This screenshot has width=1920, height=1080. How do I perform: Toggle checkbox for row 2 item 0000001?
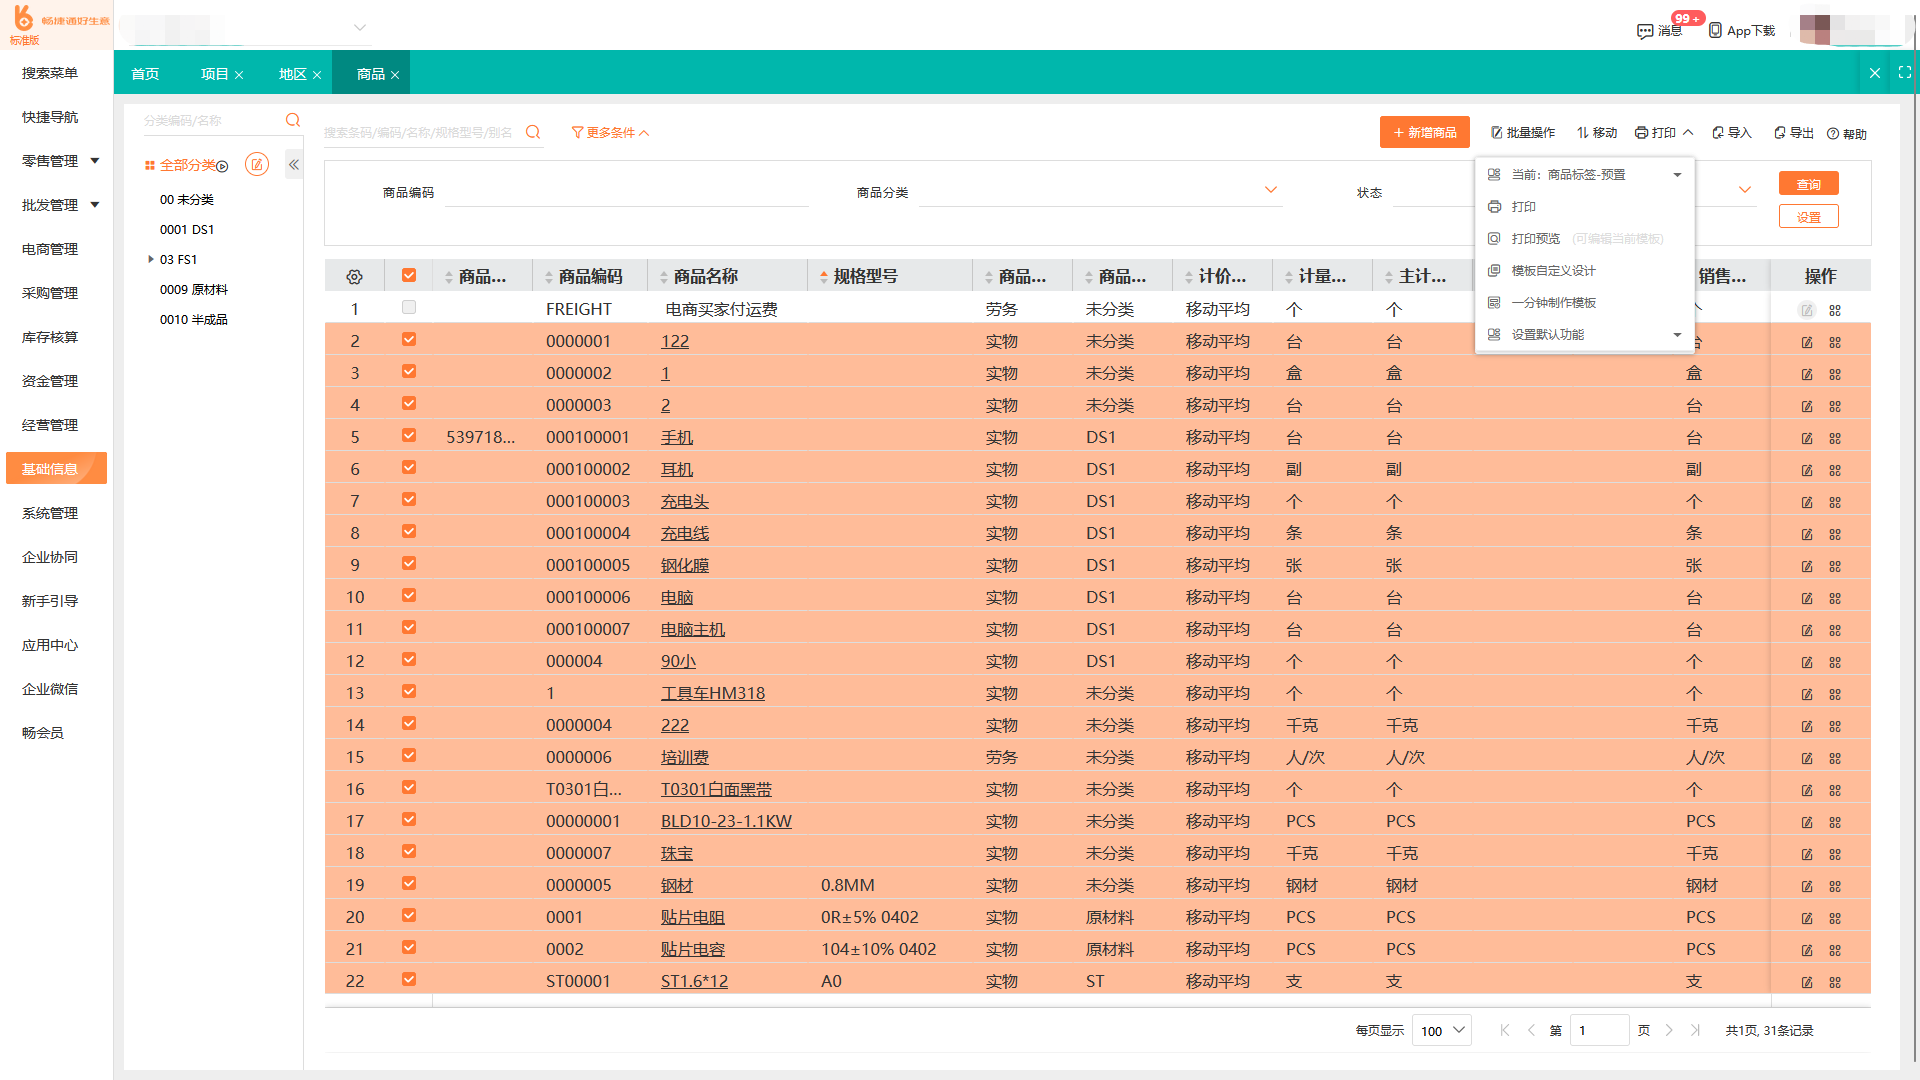click(x=410, y=339)
